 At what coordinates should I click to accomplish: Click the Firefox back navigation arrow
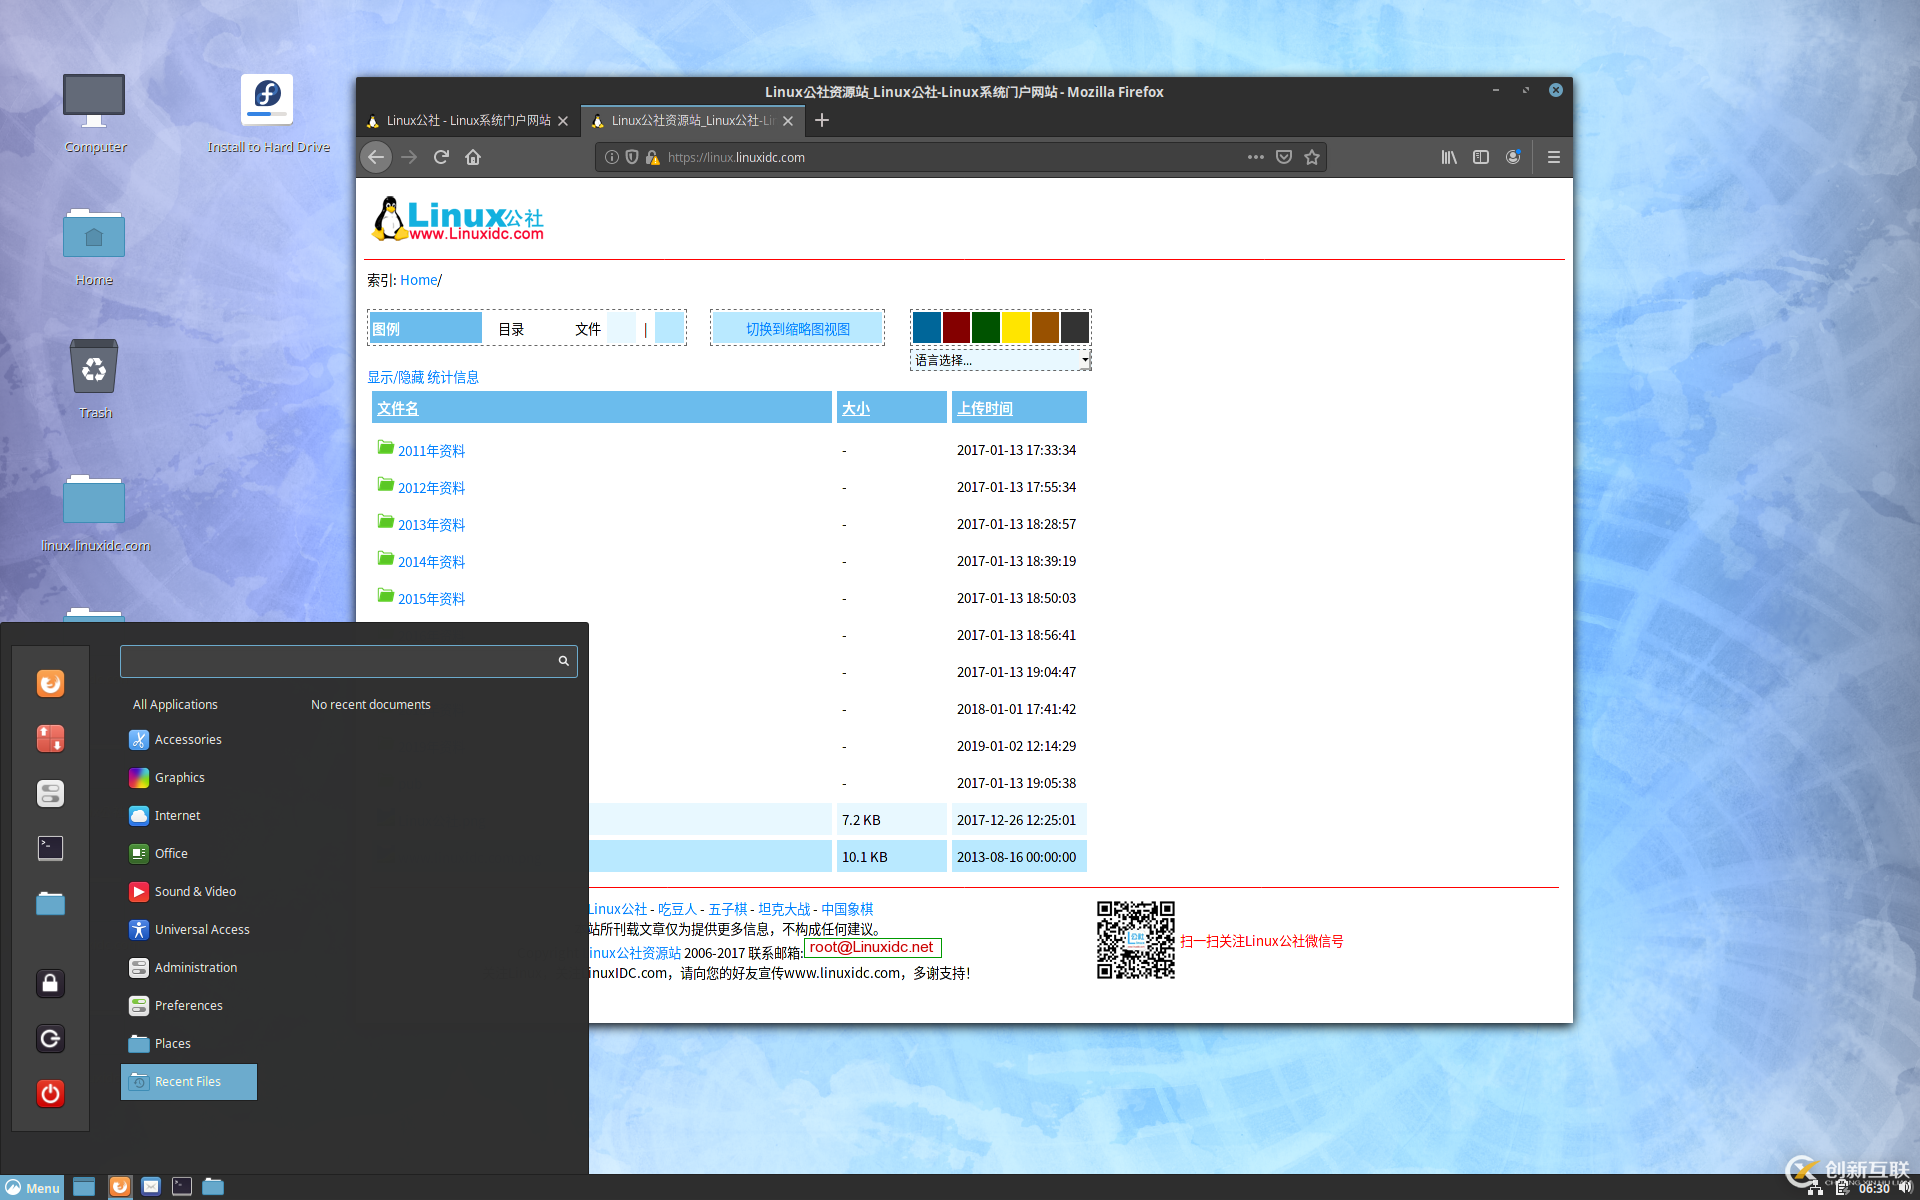click(x=379, y=156)
